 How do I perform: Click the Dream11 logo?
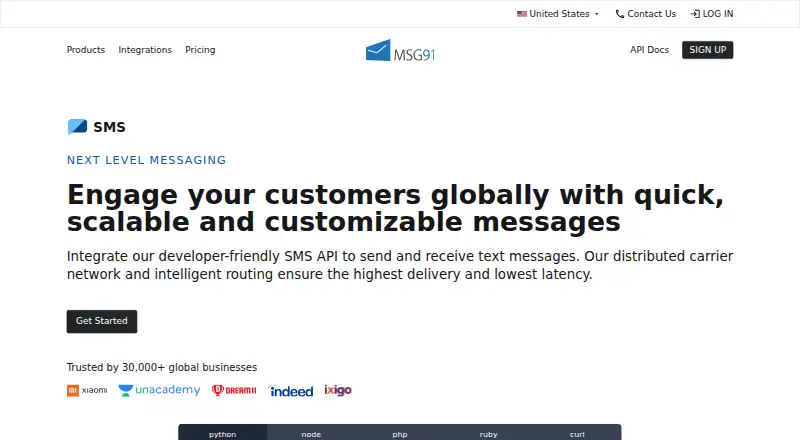(234, 390)
